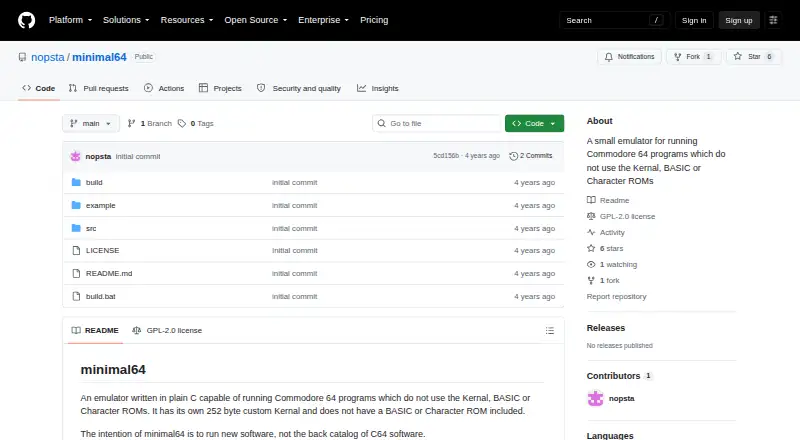Click the README.md file icon

[76, 274]
